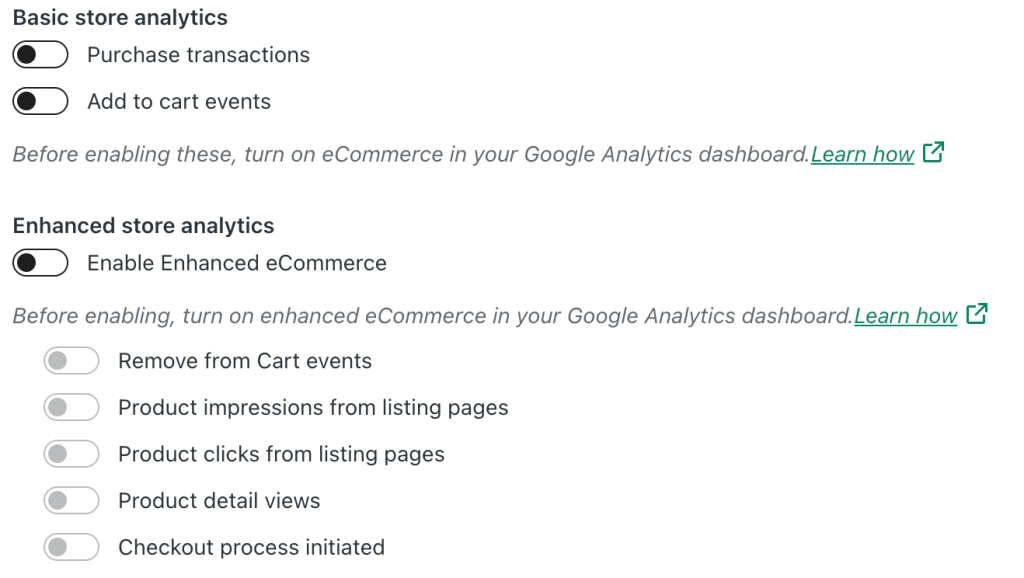This screenshot has width=1024, height=578.
Task: Open the Learn how link under Basic store analytics
Action: pyautogui.click(x=862, y=154)
